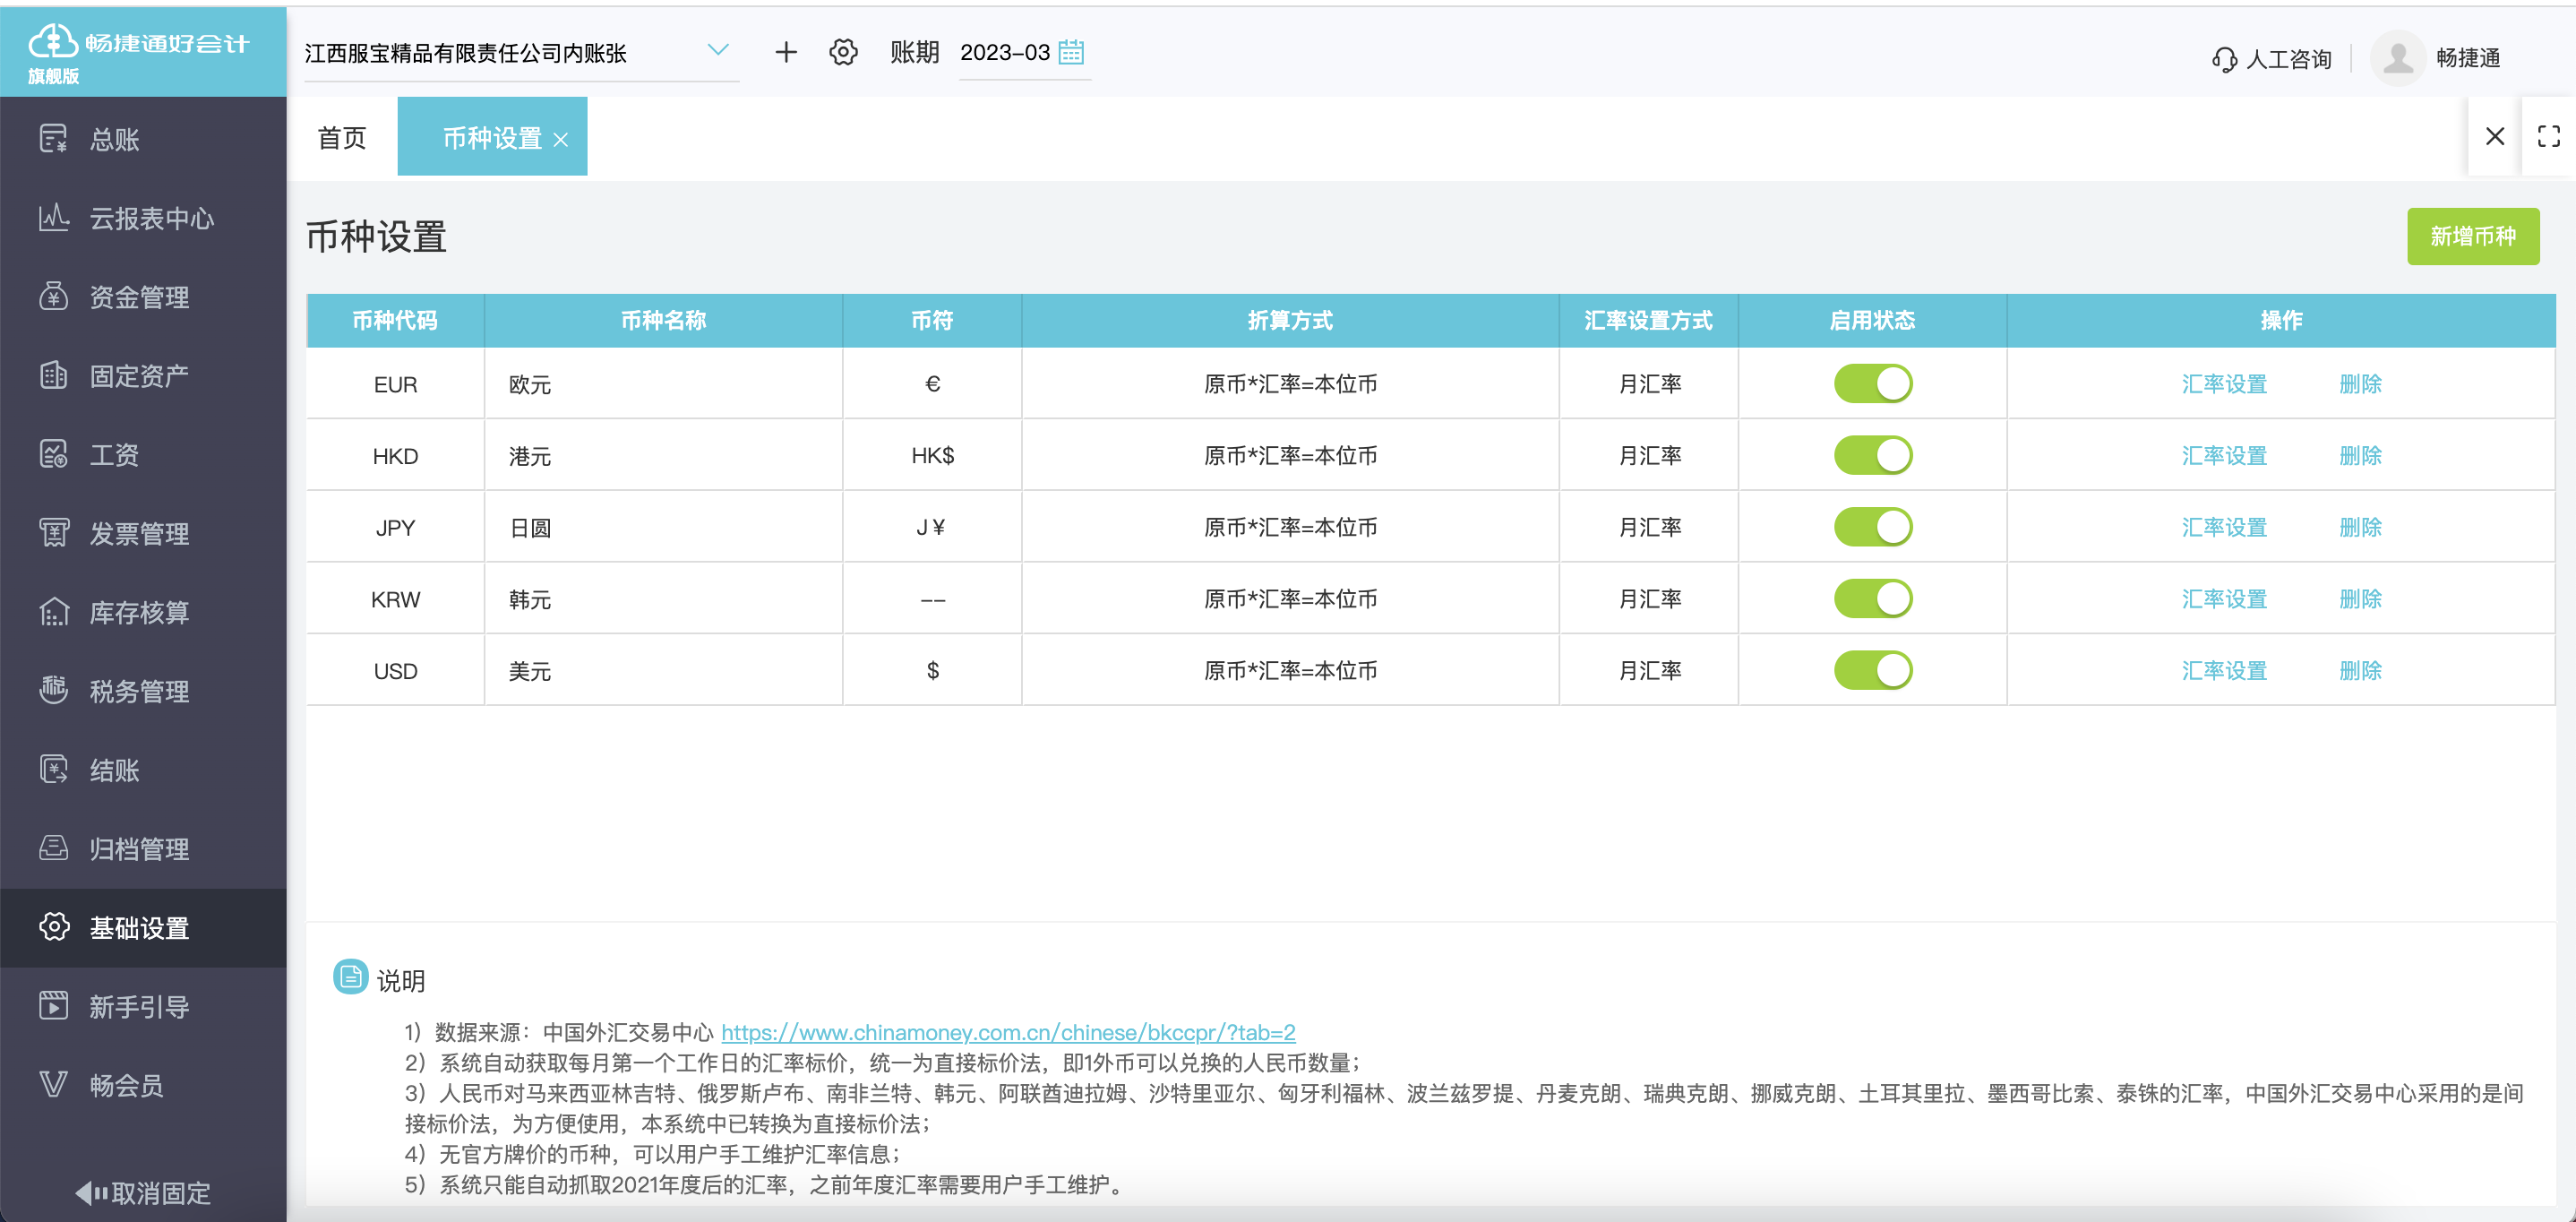Click the chinamoney.com.cn hyperlink
Screen dimensions: 2576x1222
[x=1007, y=1031]
